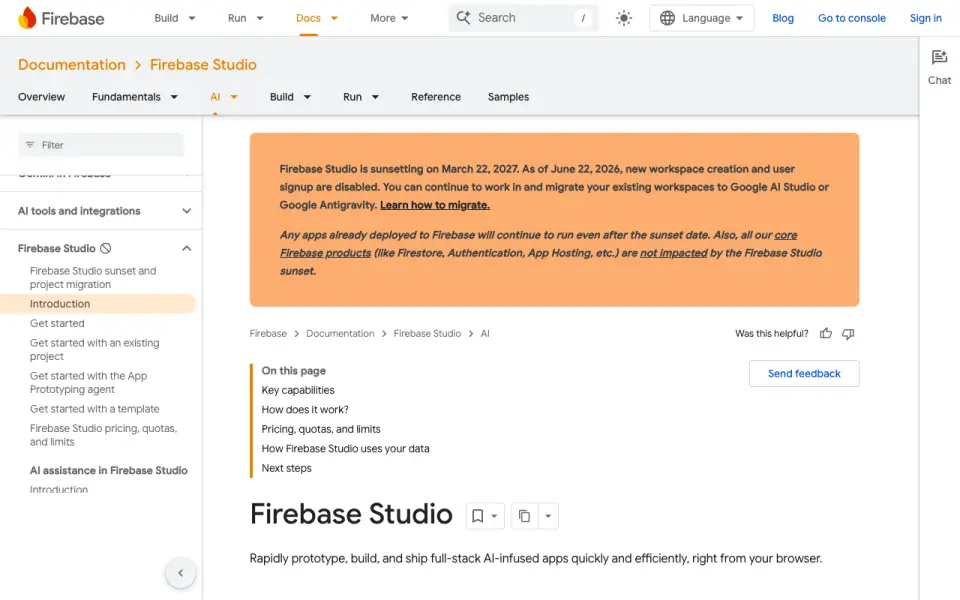The height and width of the screenshot is (600, 960).
Task: Expand the secondary Run tab dropdown
Action: pyautogui.click(x=375, y=97)
